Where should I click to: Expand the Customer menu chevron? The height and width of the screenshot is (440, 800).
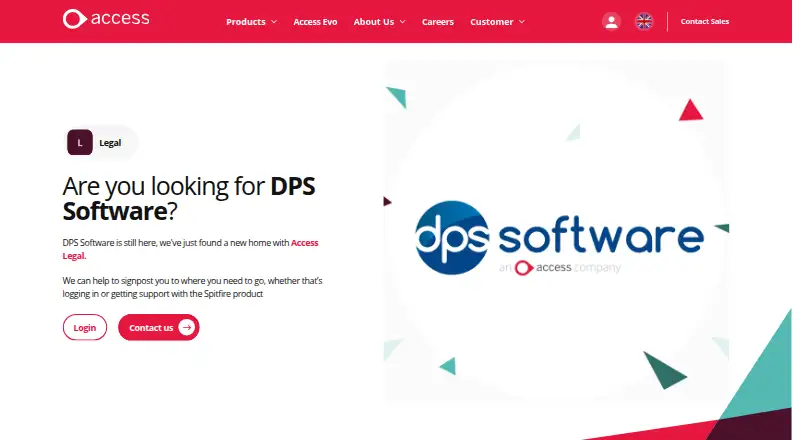click(x=521, y=22)
